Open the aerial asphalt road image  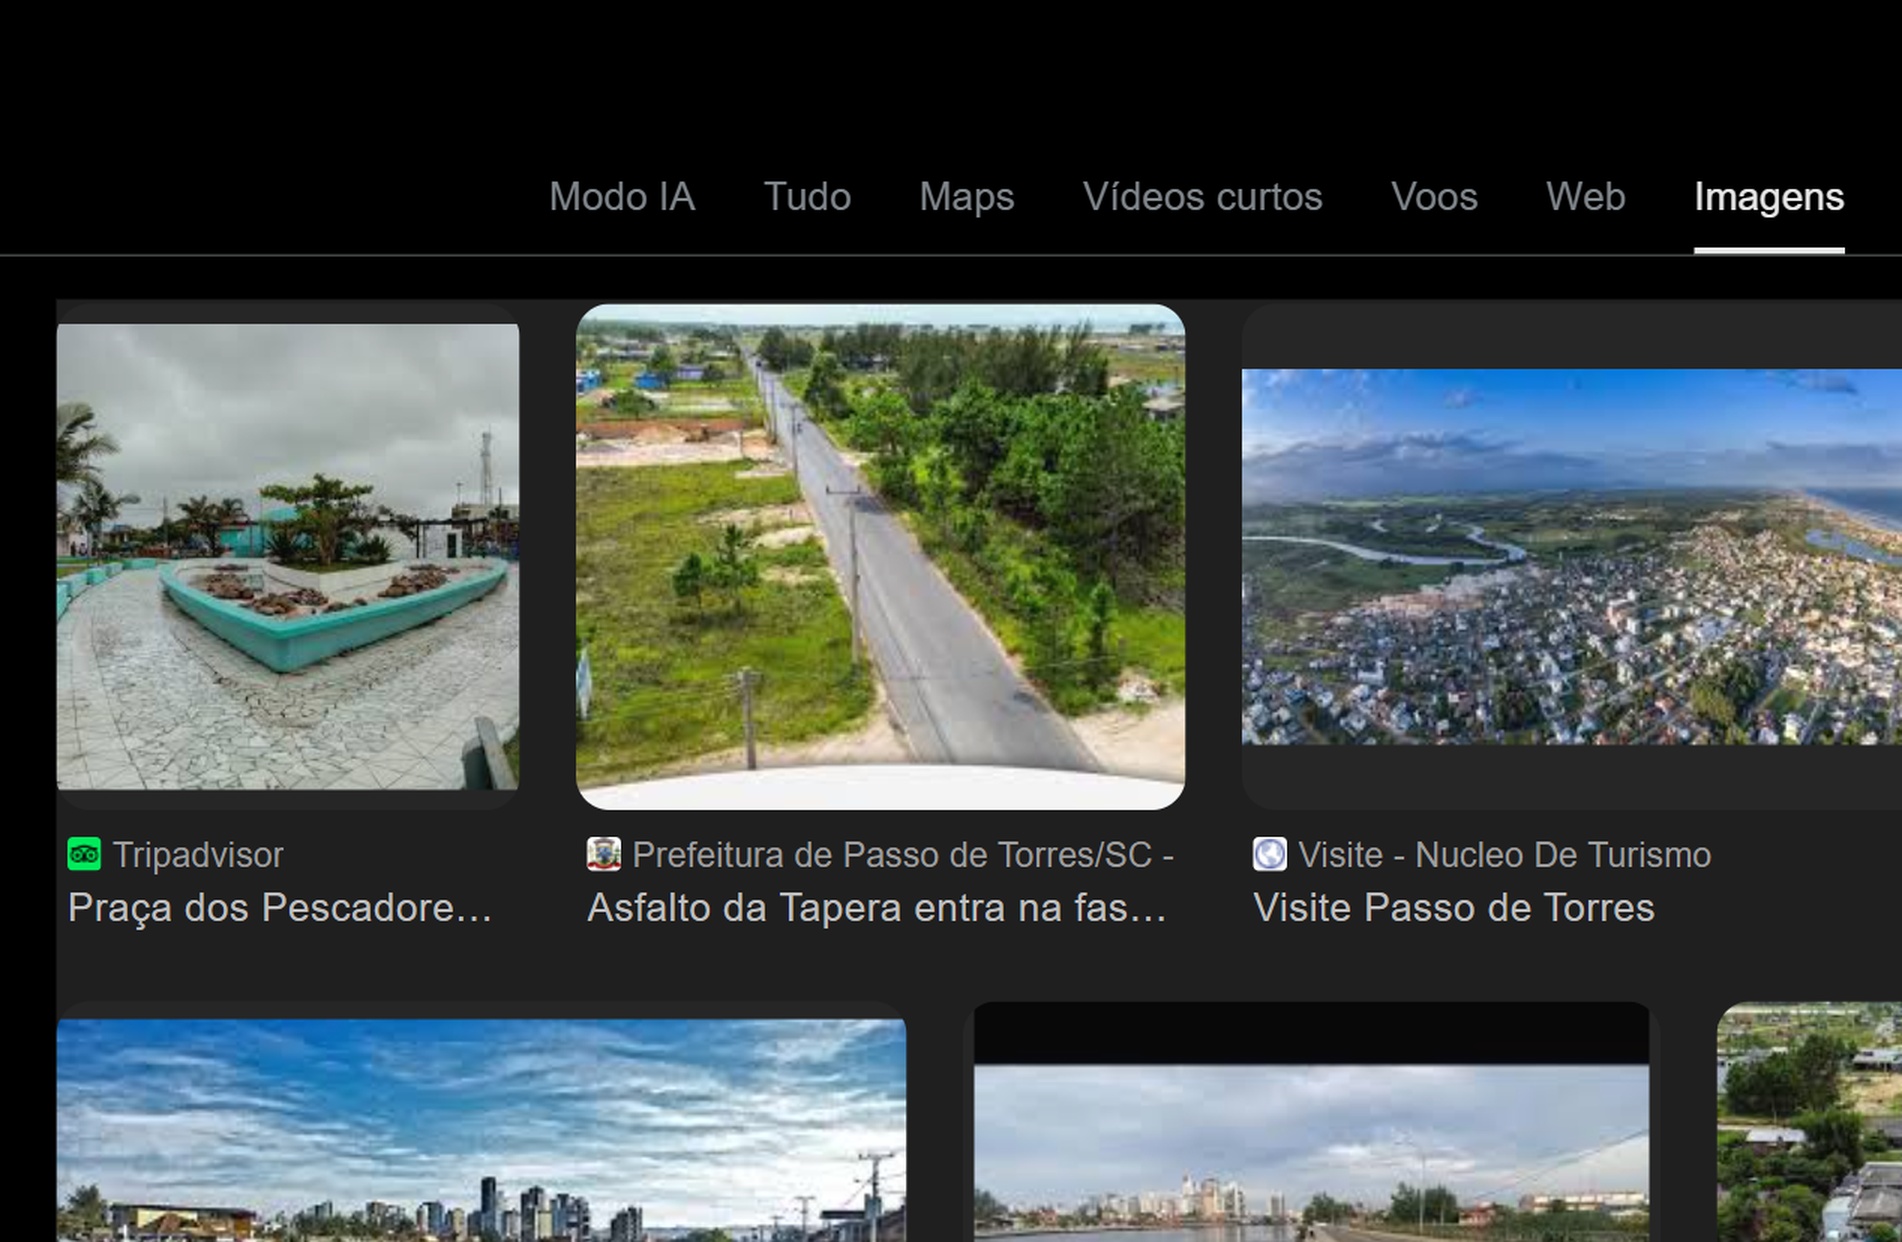880,556
